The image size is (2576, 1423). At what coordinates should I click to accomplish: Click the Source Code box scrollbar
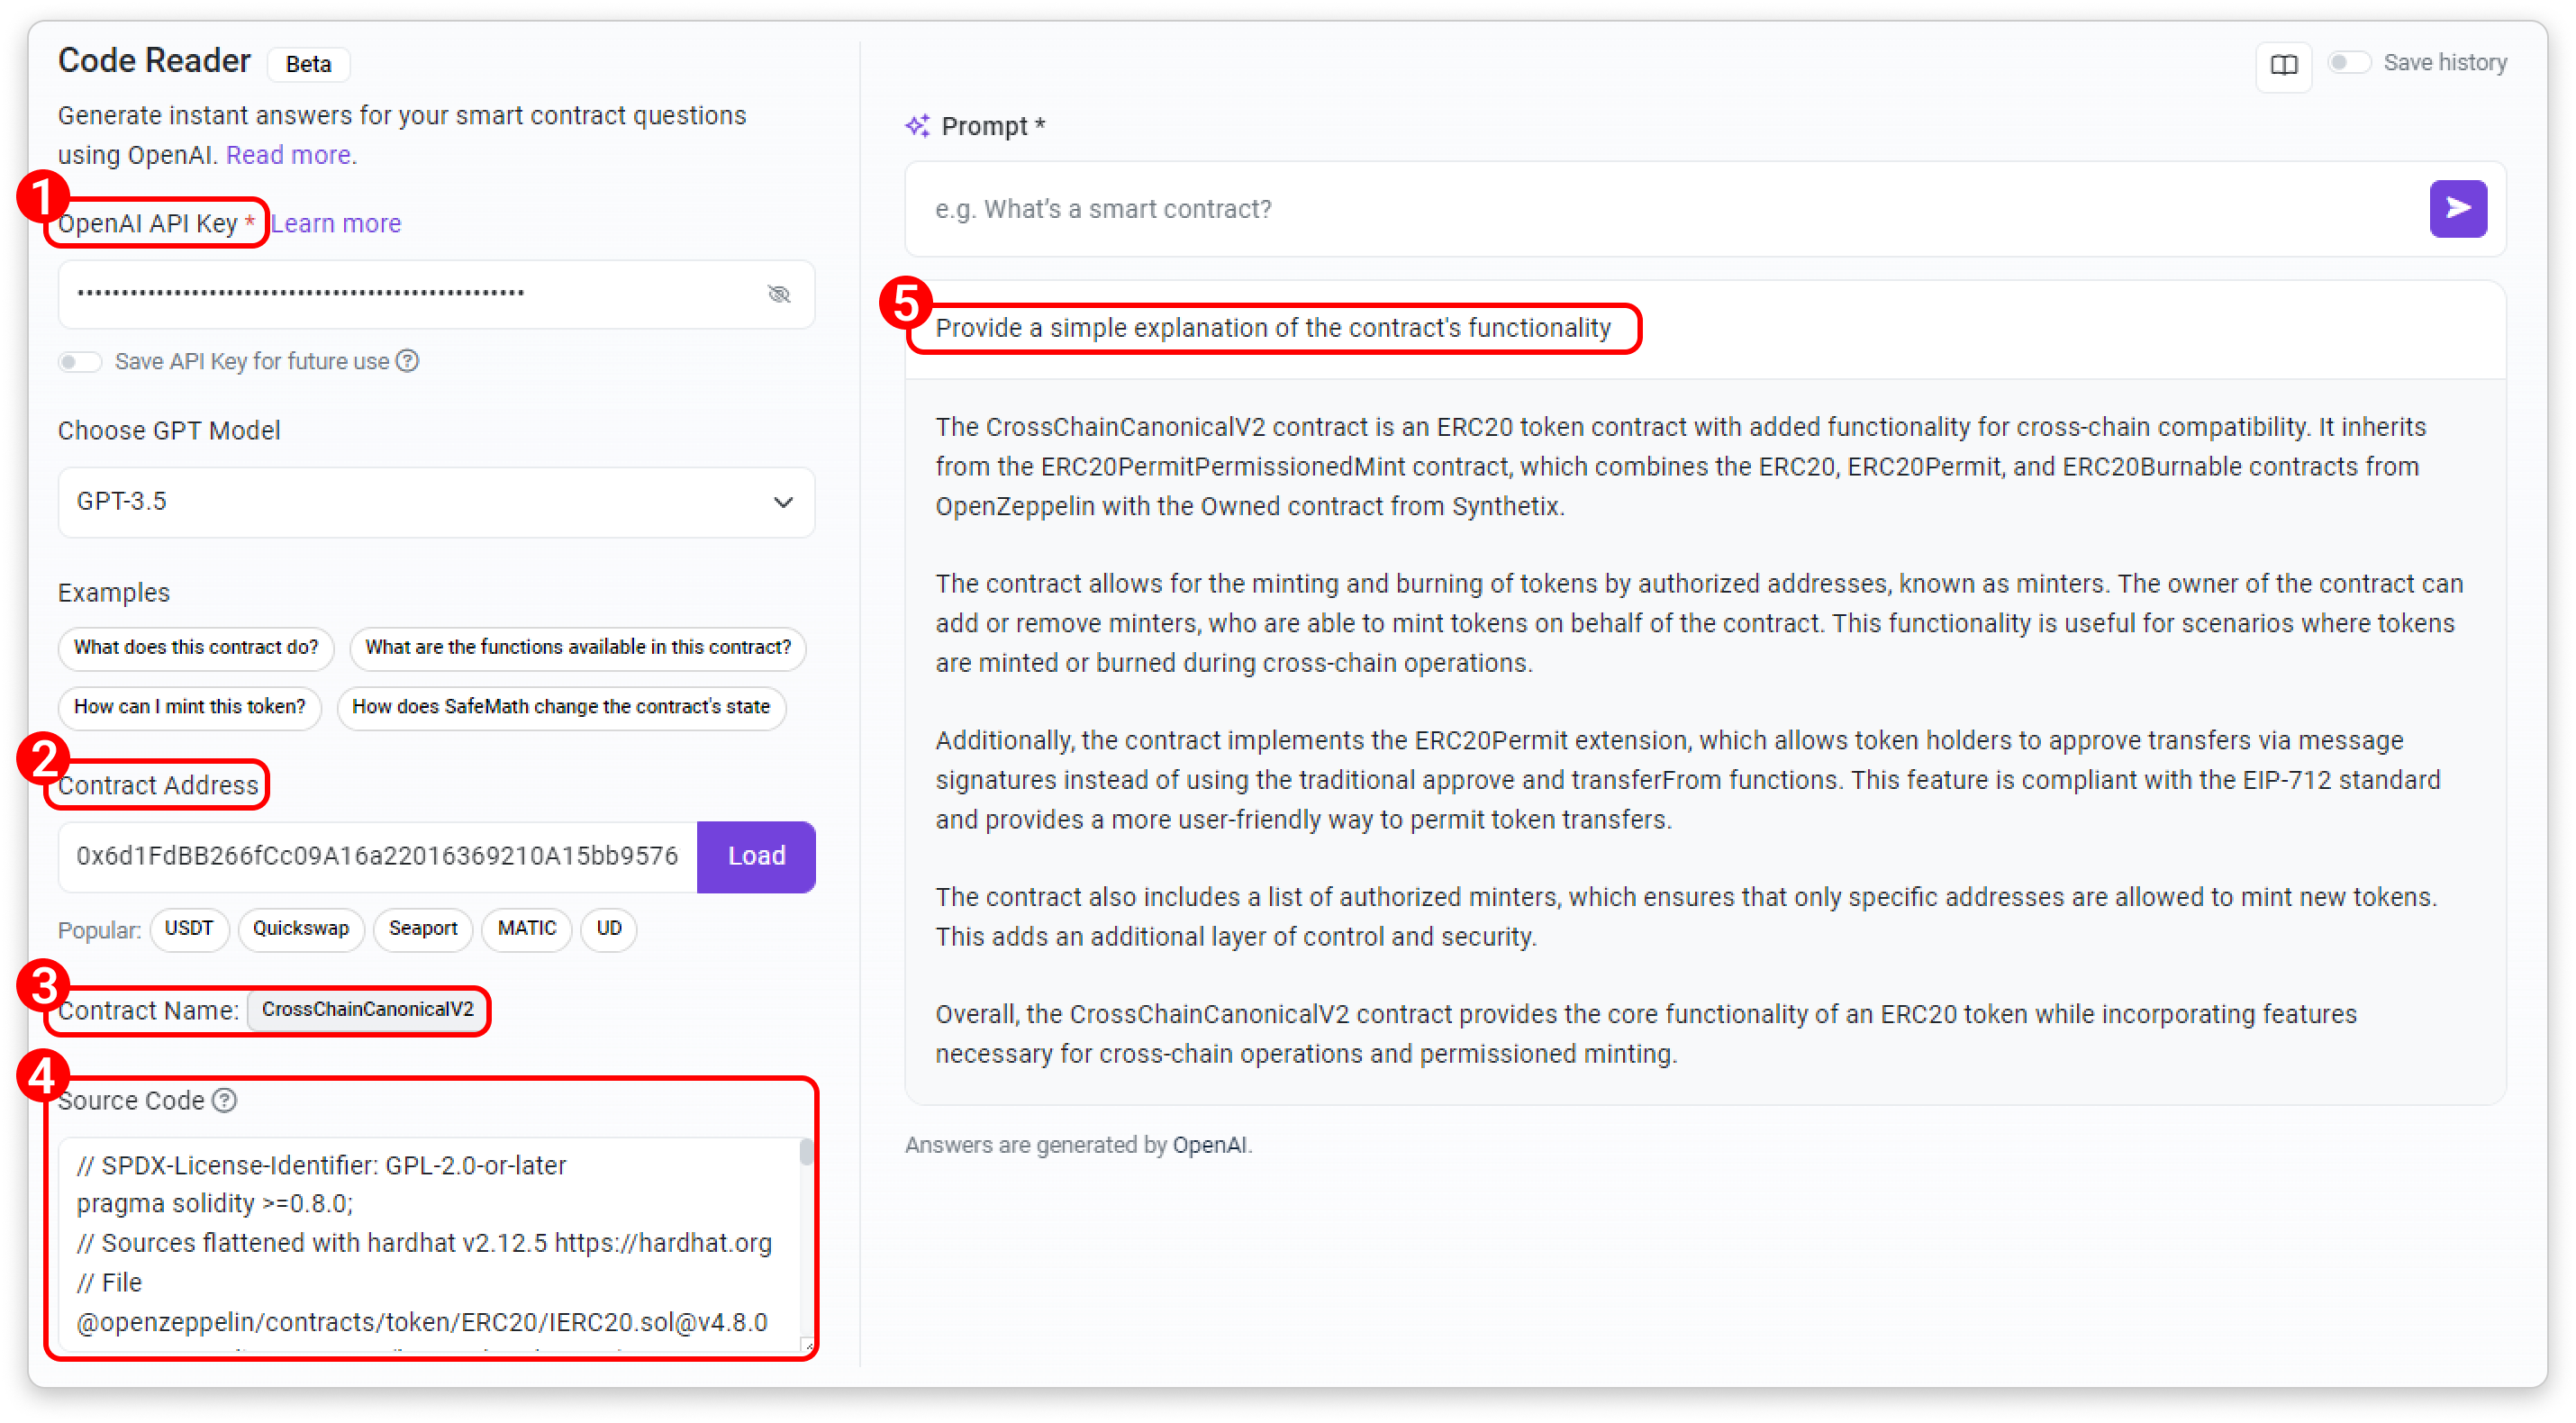[x=805, y=1153]
